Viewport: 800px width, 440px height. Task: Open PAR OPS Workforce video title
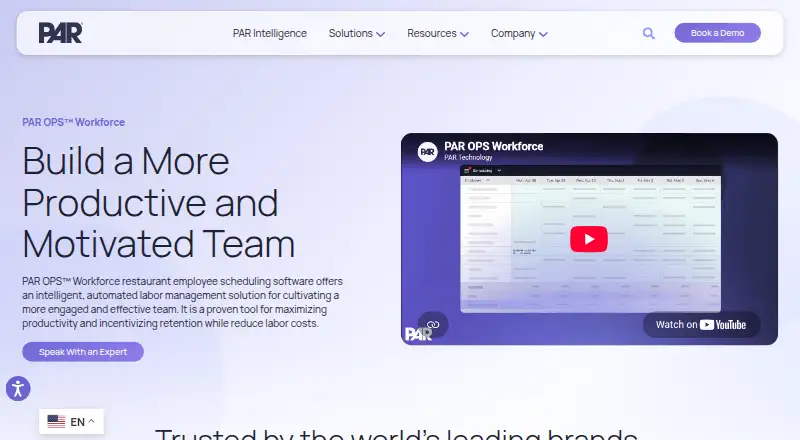click(493, 146)
